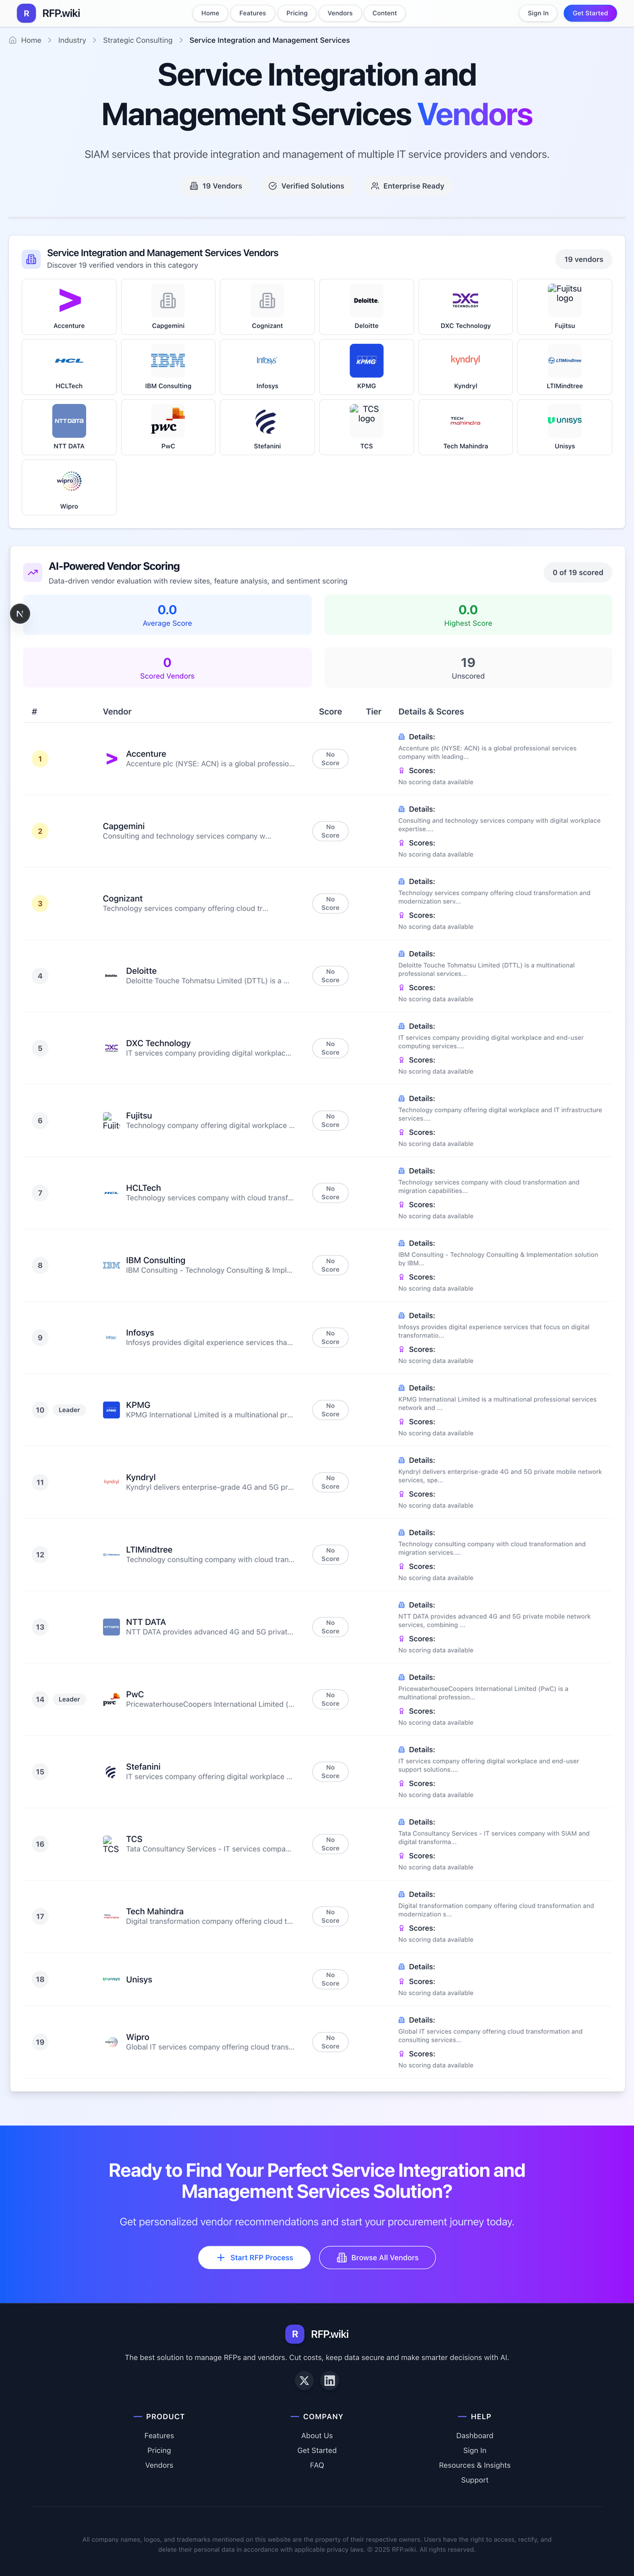
Task: Open the LinkedIn social icon
Action: point(329,2380)
